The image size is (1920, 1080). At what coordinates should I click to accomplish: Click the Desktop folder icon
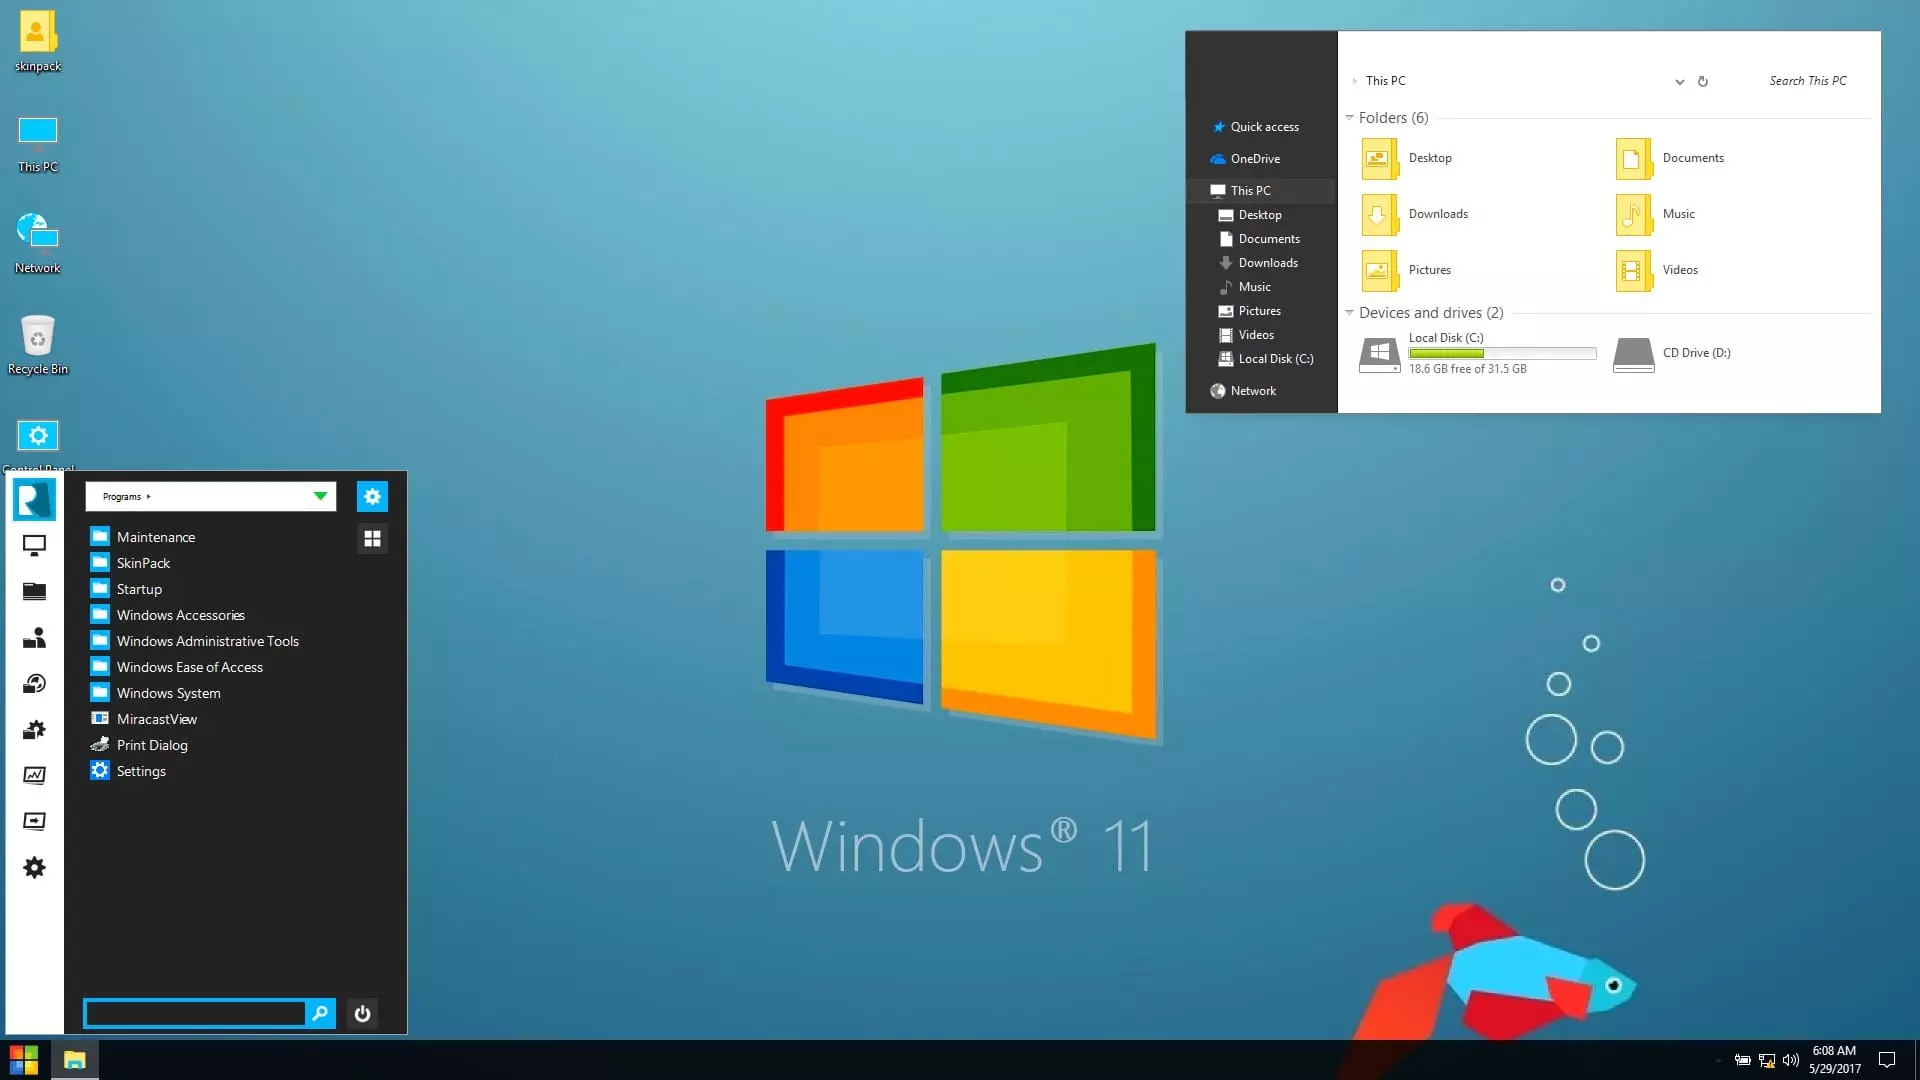1379,157
